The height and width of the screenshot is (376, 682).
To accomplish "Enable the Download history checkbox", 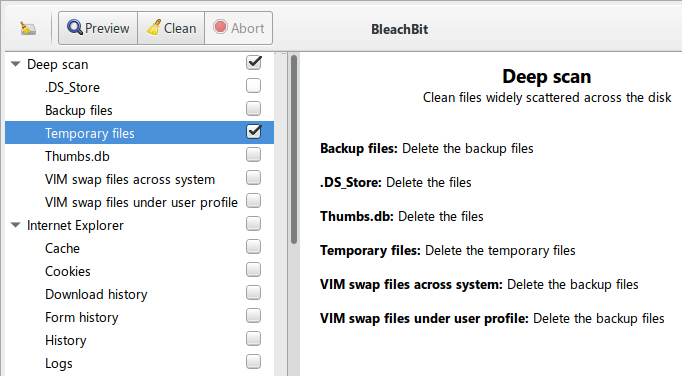I will 254,293.
